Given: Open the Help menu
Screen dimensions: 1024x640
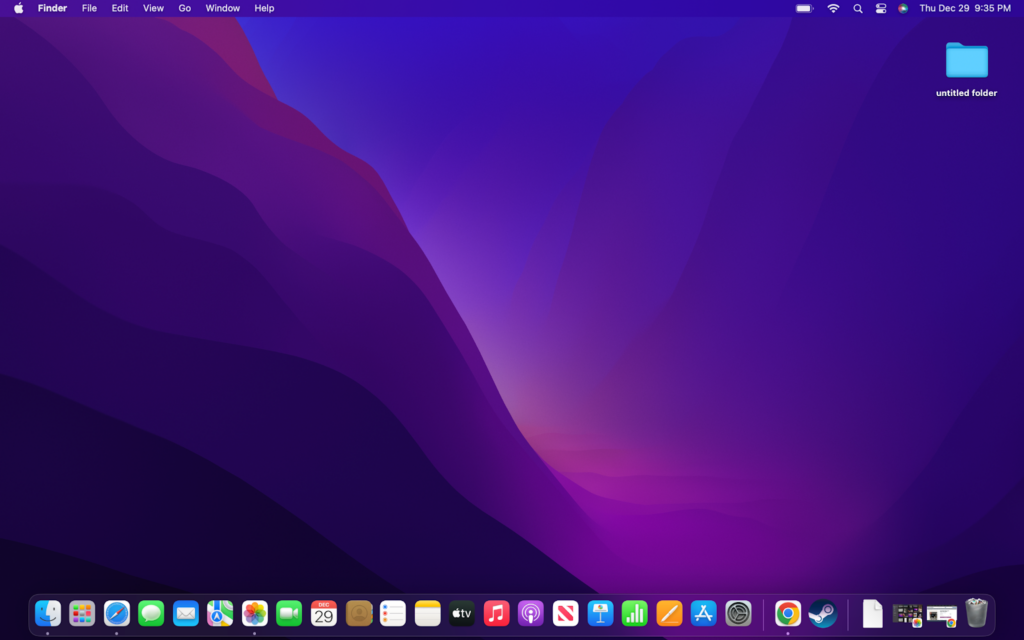Looking at the screenshot, I should (264, 8).
